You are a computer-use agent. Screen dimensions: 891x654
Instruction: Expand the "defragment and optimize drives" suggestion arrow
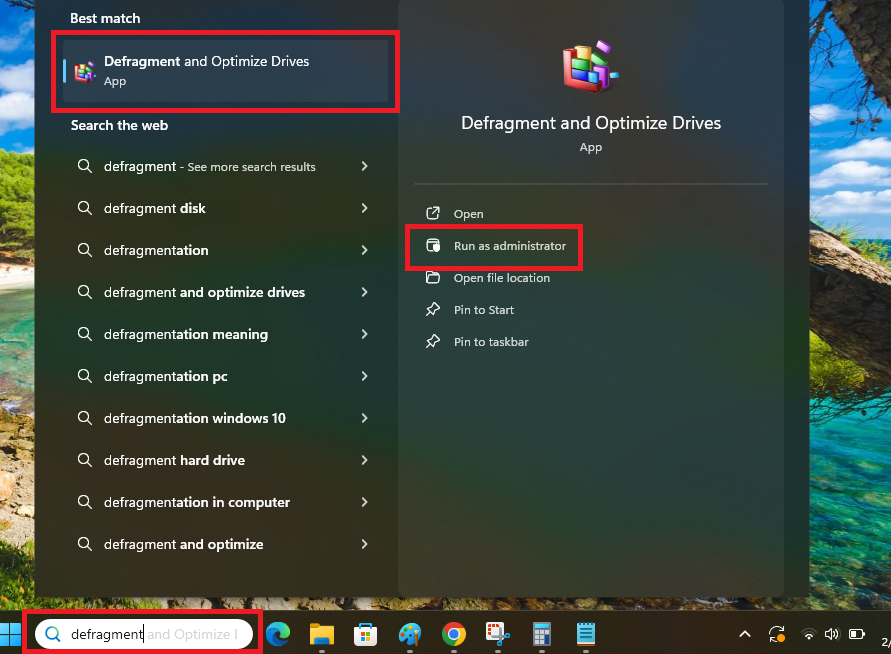tap(365, 293)
